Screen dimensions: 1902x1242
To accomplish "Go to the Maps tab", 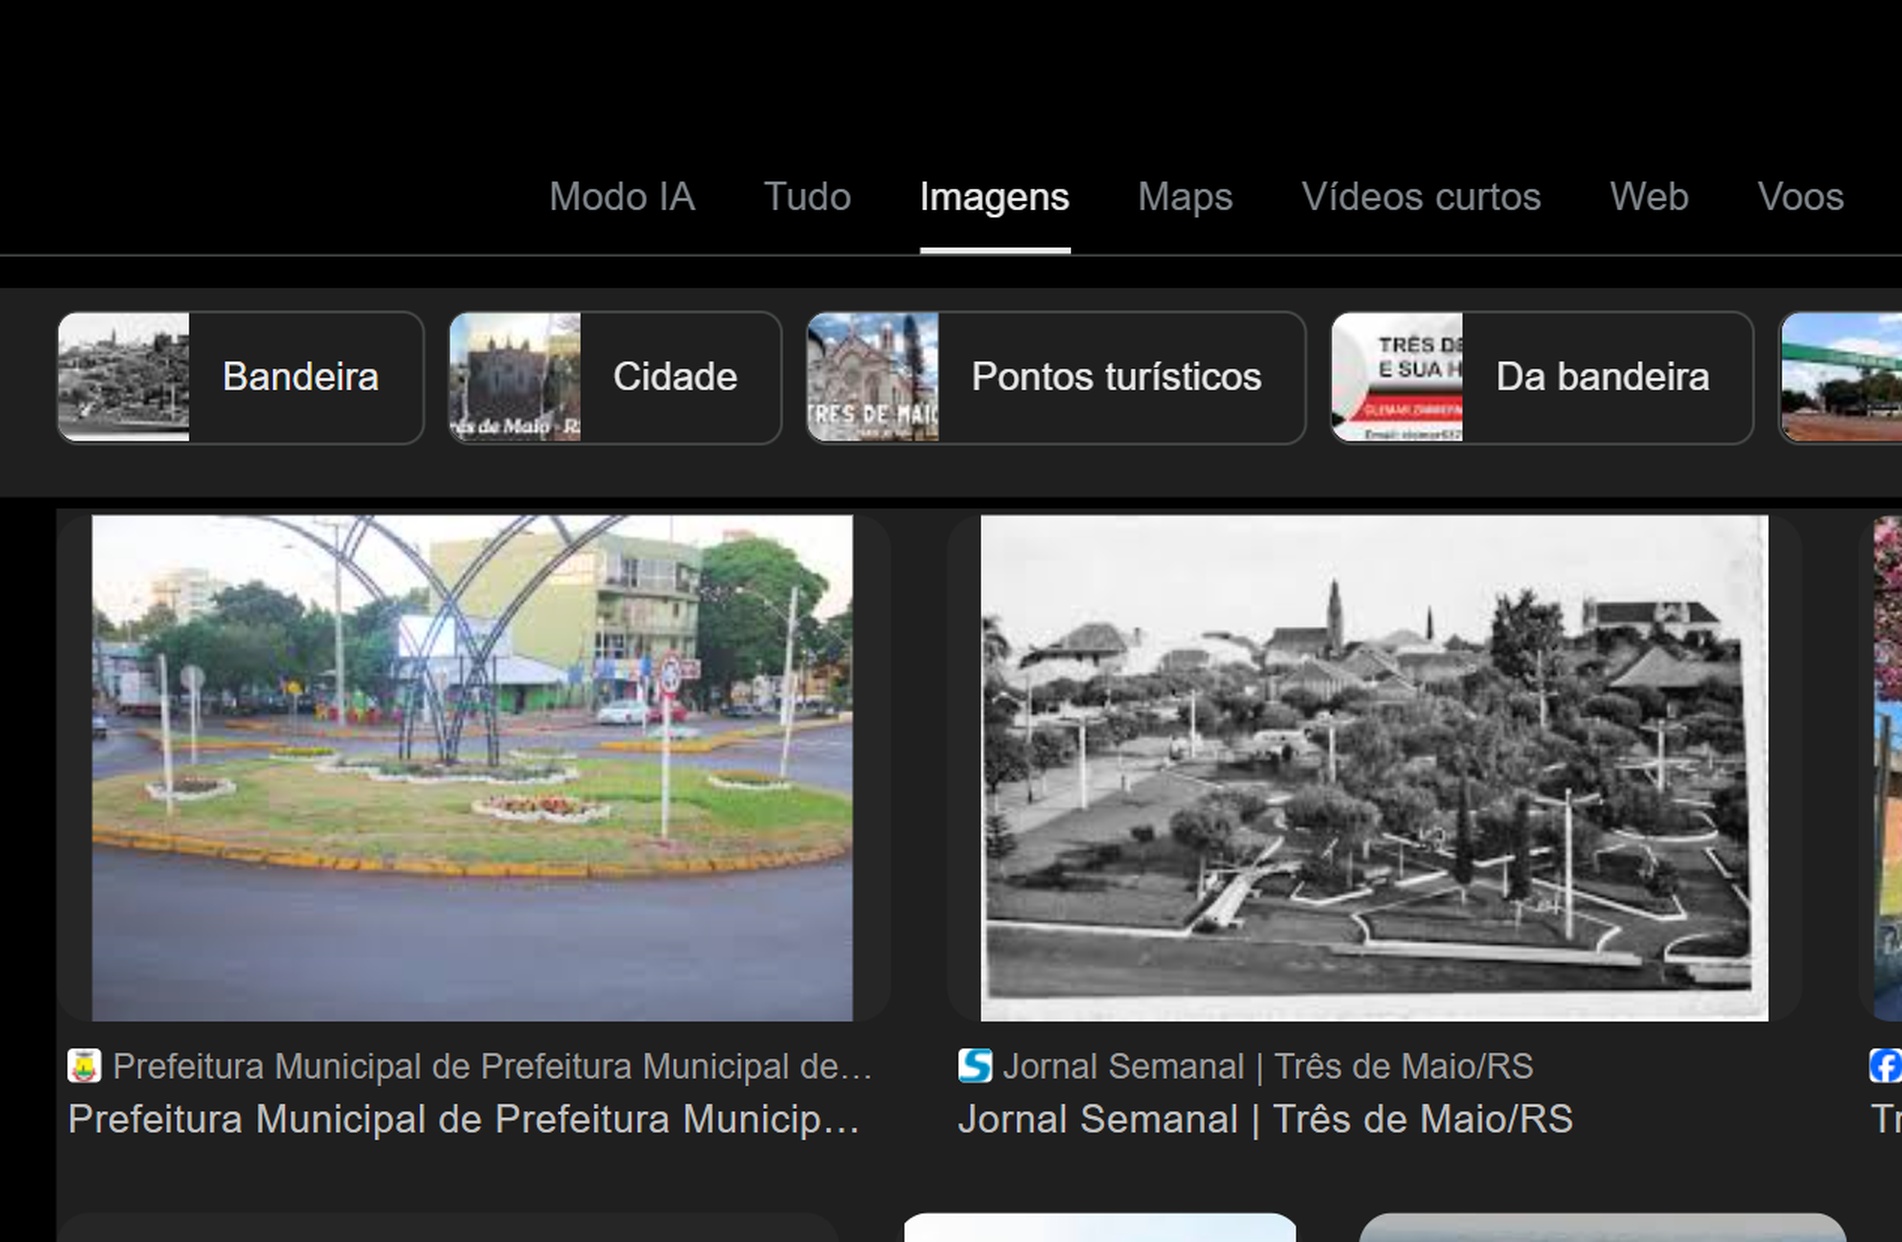I will (x=1185, y=197).
